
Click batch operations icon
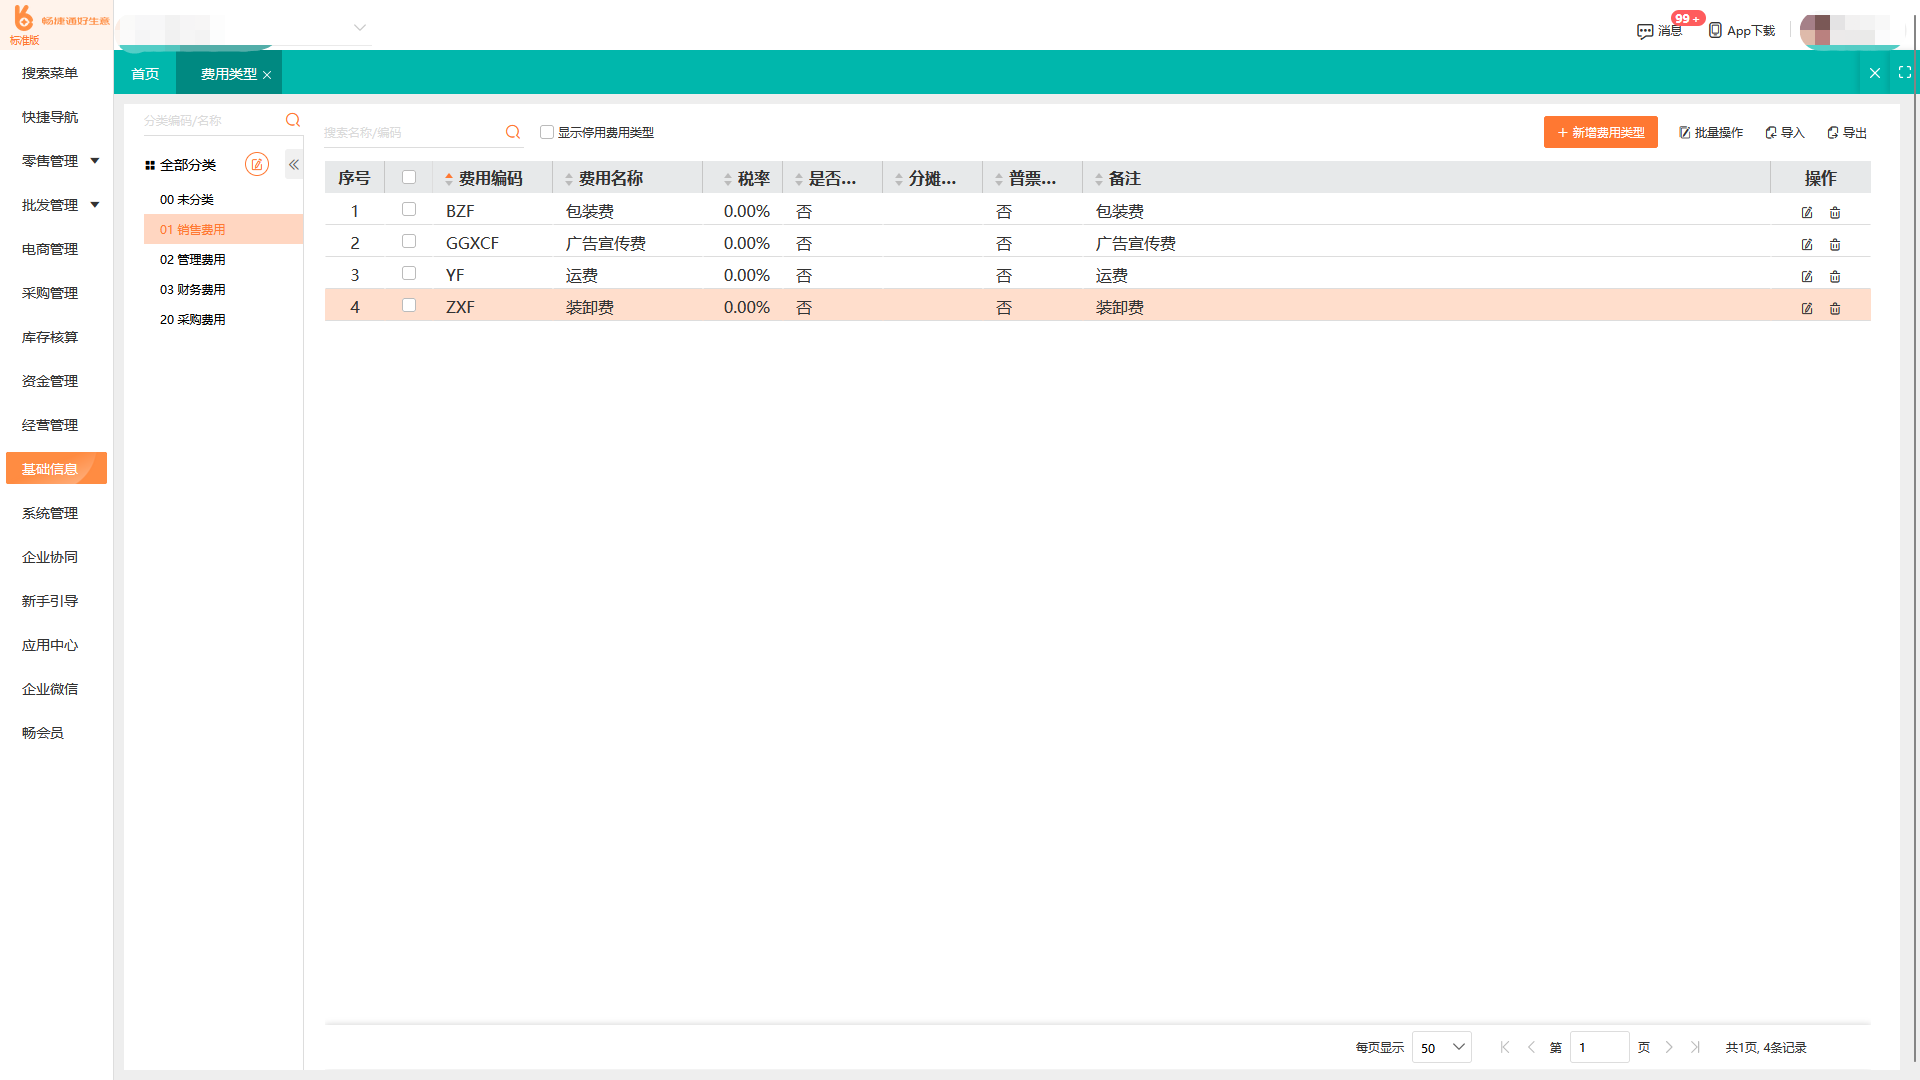click(1710, 131)
